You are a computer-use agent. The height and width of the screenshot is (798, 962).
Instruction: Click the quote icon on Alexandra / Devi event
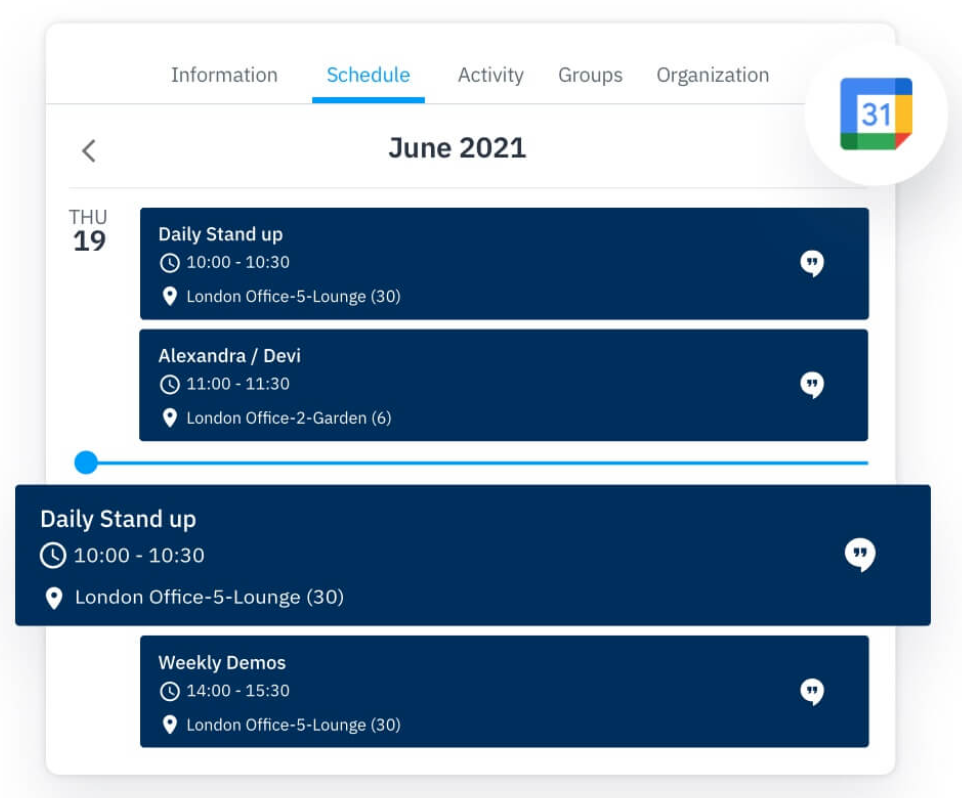point(814,385)
